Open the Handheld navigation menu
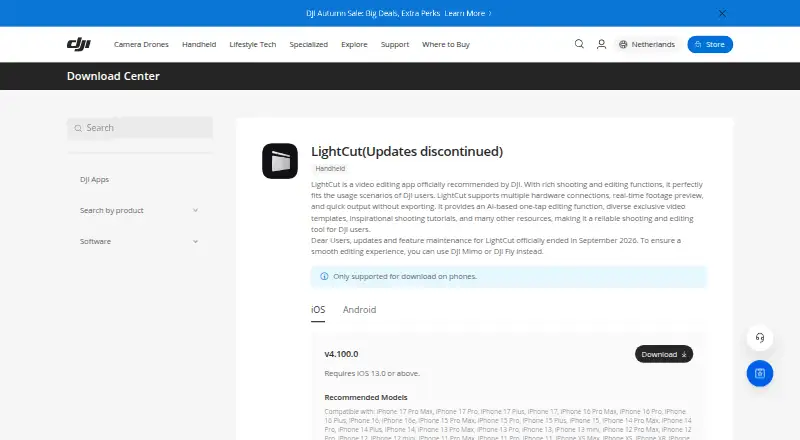The image size is (800, 440). pyautogui.click(x=199, y=44)
